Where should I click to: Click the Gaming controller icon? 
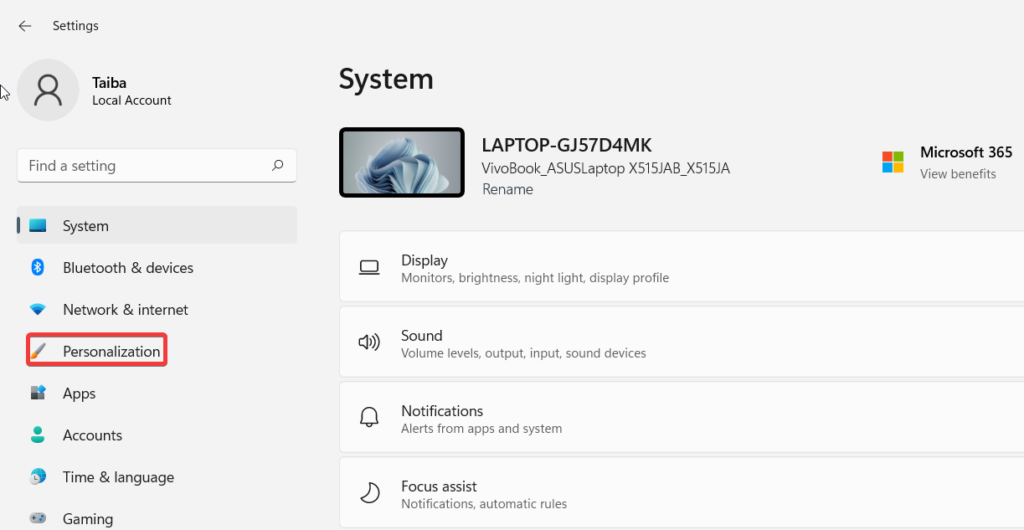pyautogui.click(x=38, y=519)
